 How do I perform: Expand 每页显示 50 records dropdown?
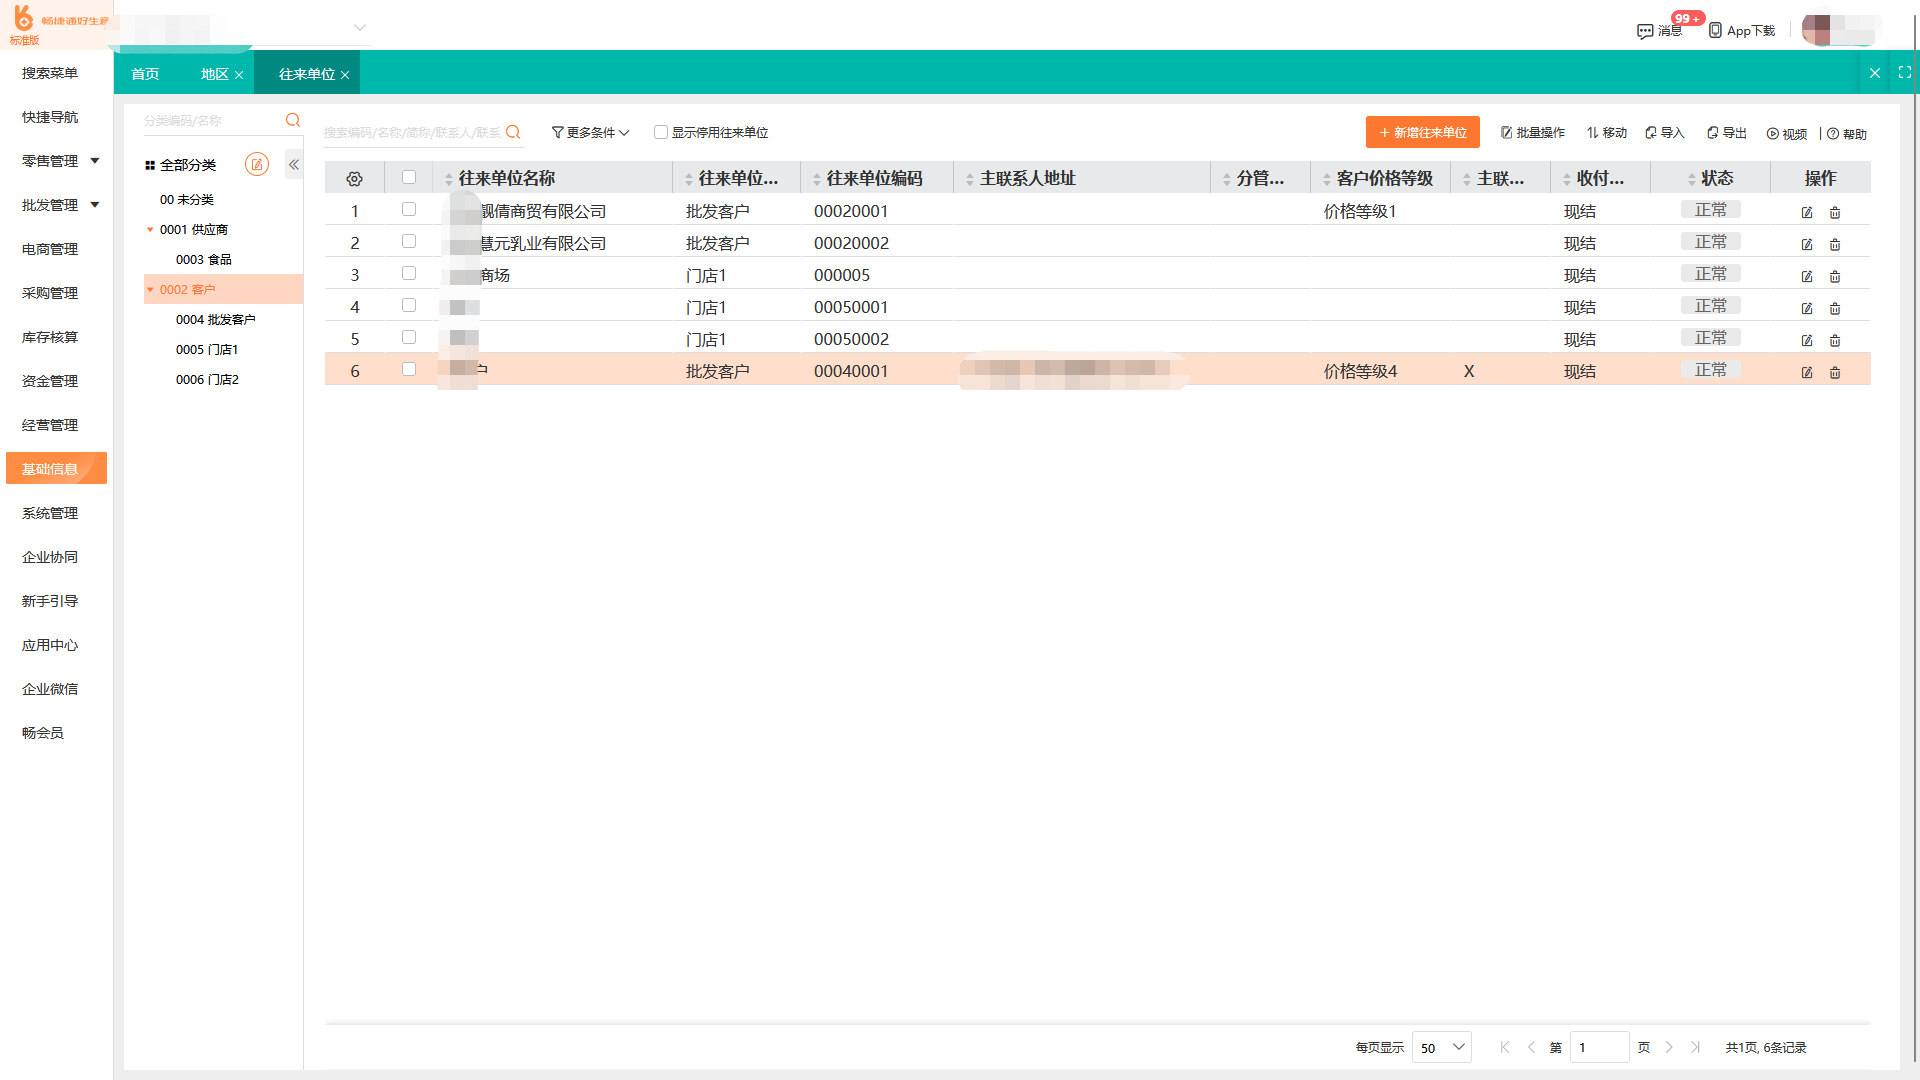point(1441,1047)
